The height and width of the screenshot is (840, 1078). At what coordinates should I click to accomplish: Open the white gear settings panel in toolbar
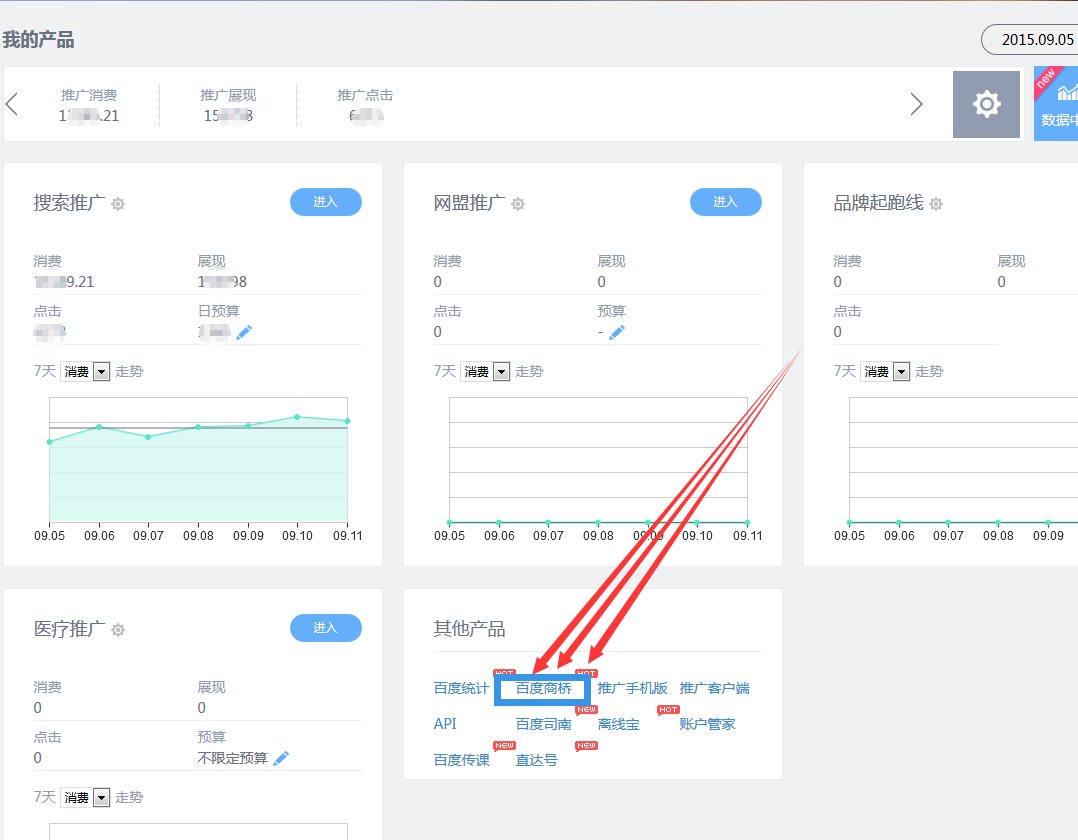[x=986, y=103]
